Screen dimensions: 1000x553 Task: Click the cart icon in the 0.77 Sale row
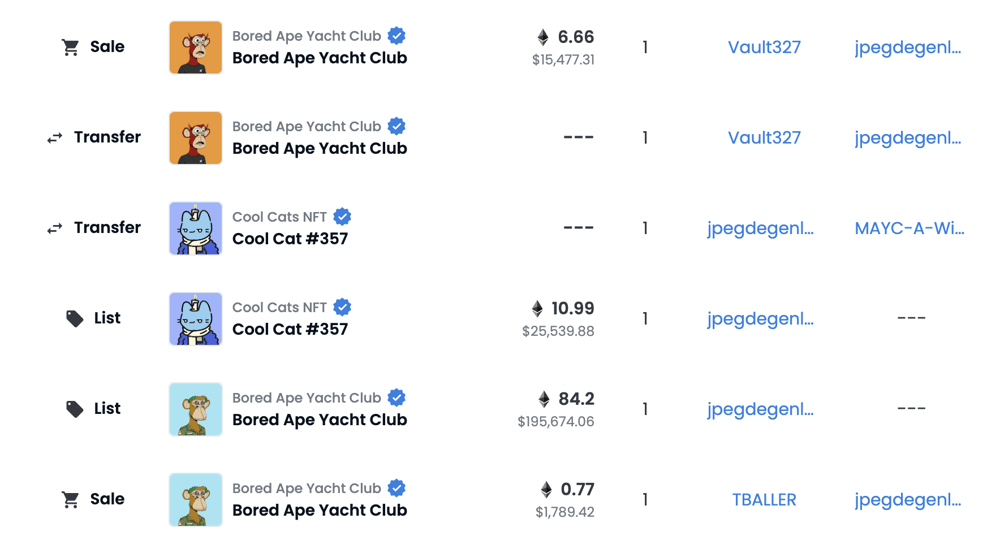pos(70,499)
